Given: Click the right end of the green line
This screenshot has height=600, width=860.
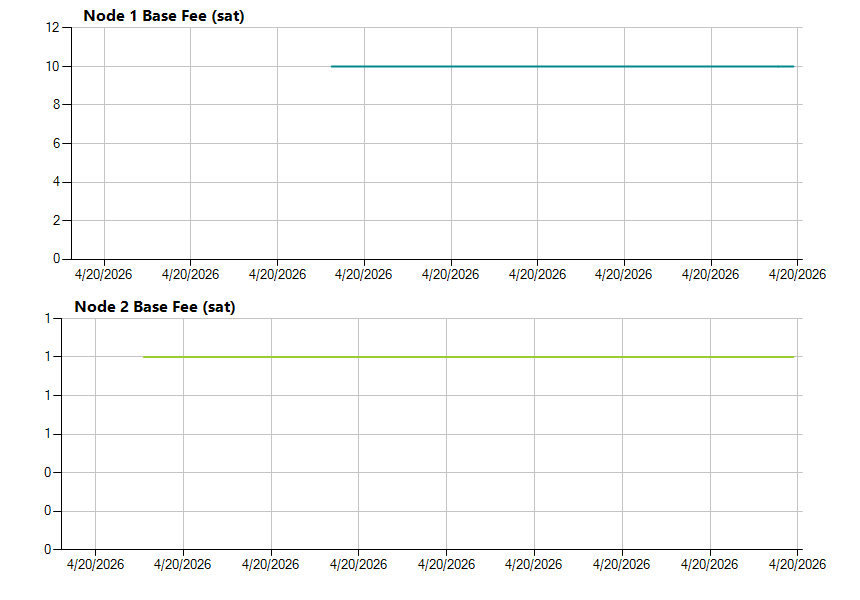Looking at the screenshot, I should pos(792,357).
